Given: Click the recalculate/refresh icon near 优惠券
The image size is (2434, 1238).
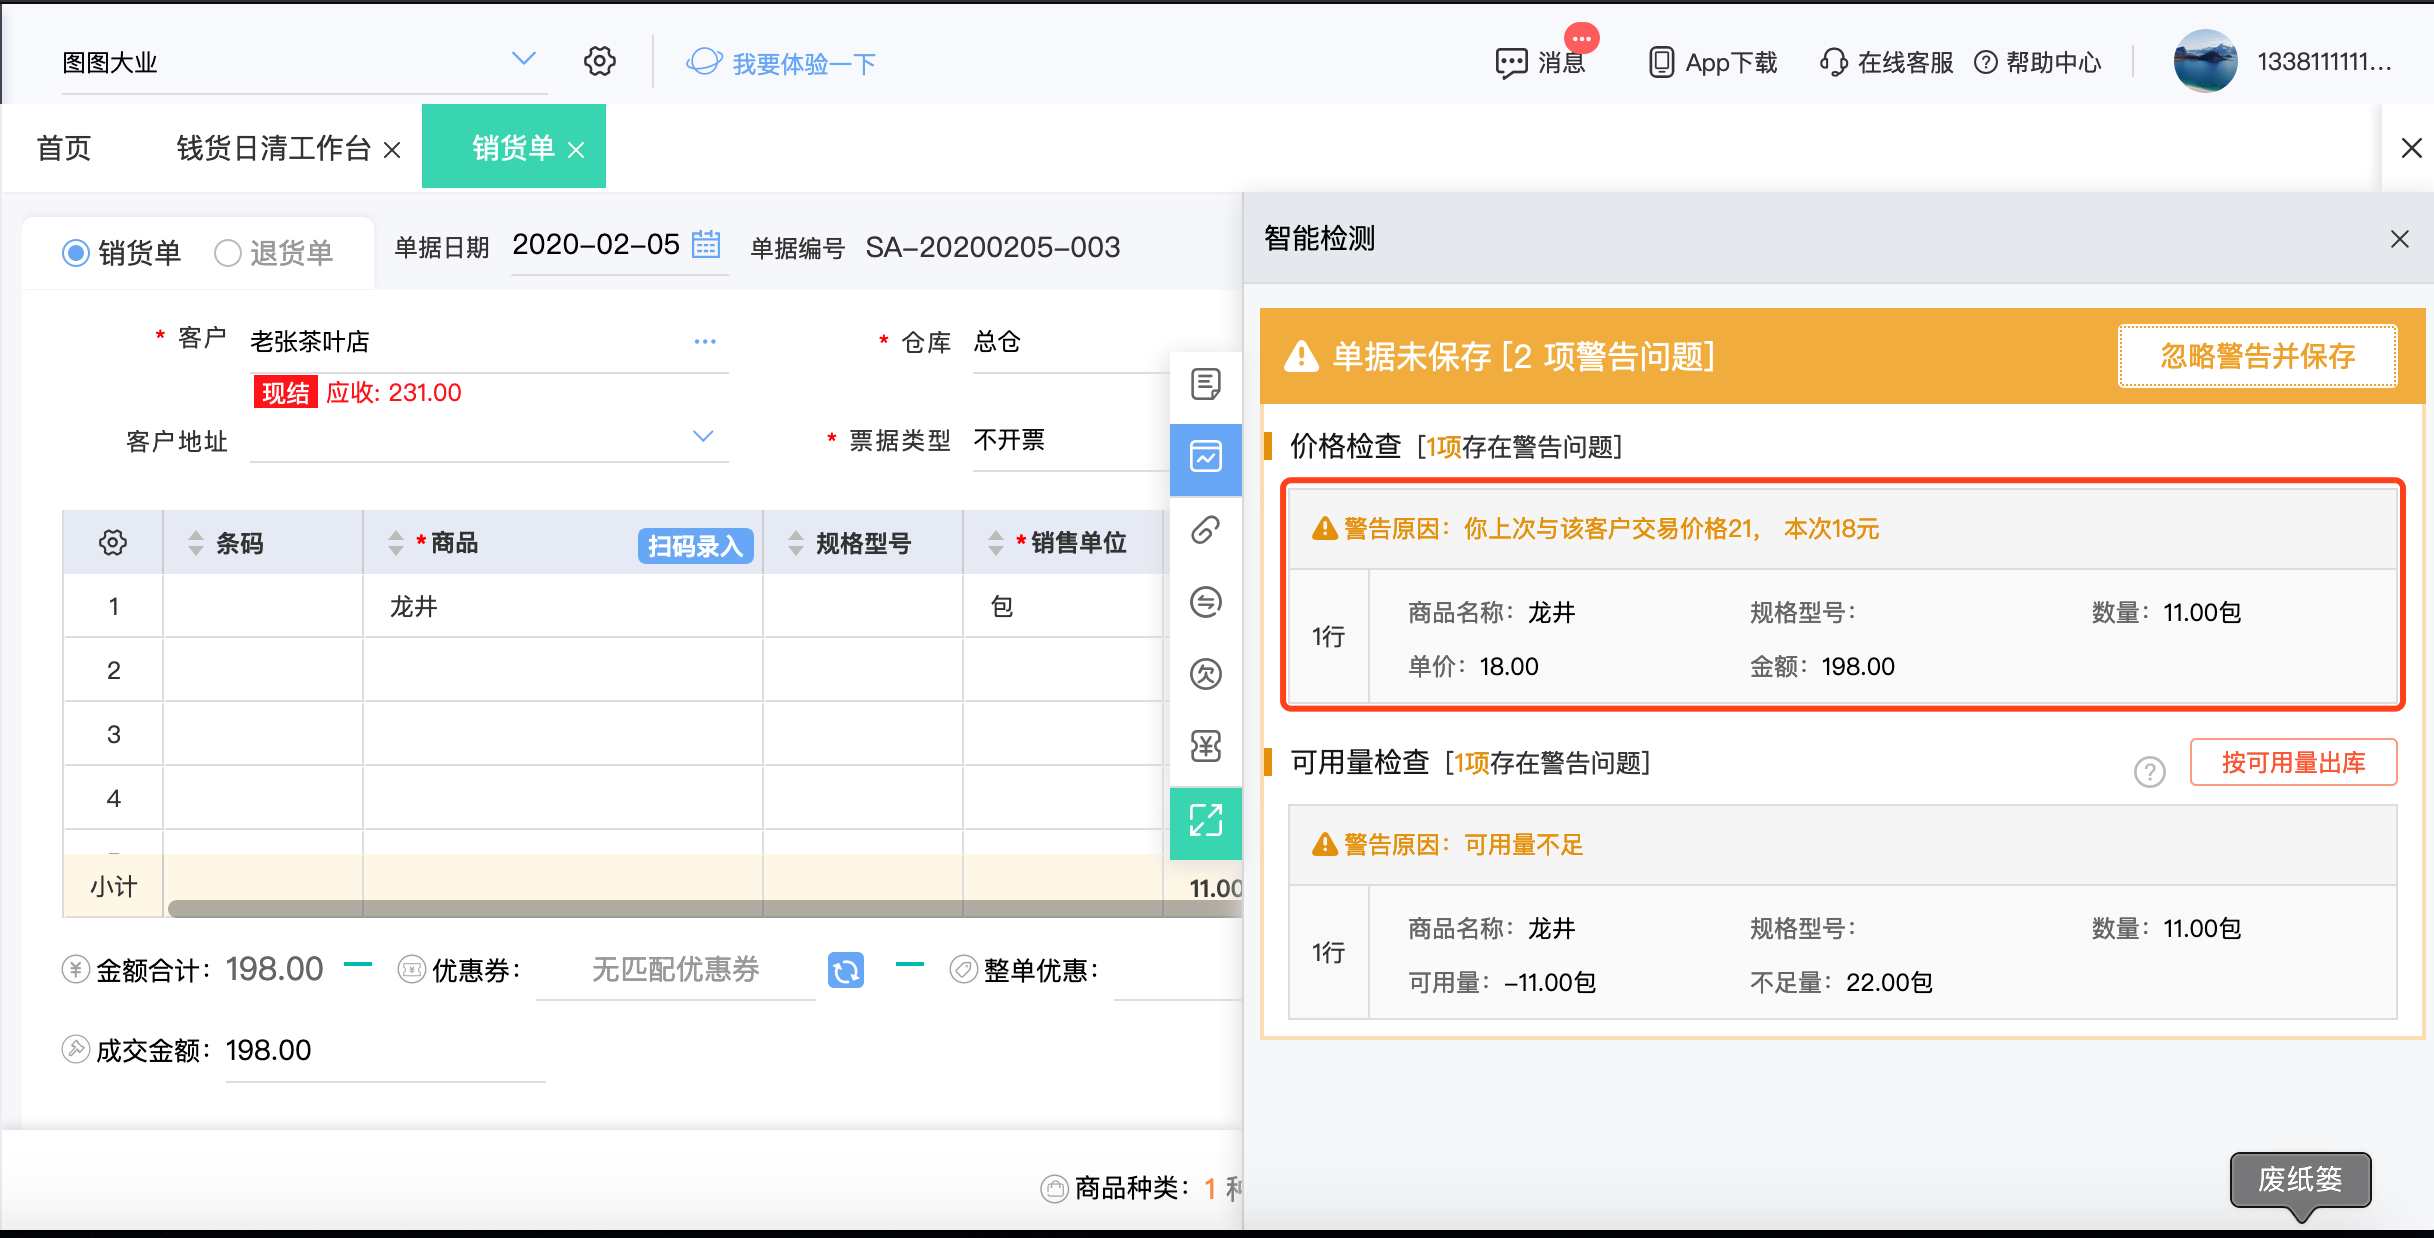Looking at the screenshot, I should pos(846,970).
